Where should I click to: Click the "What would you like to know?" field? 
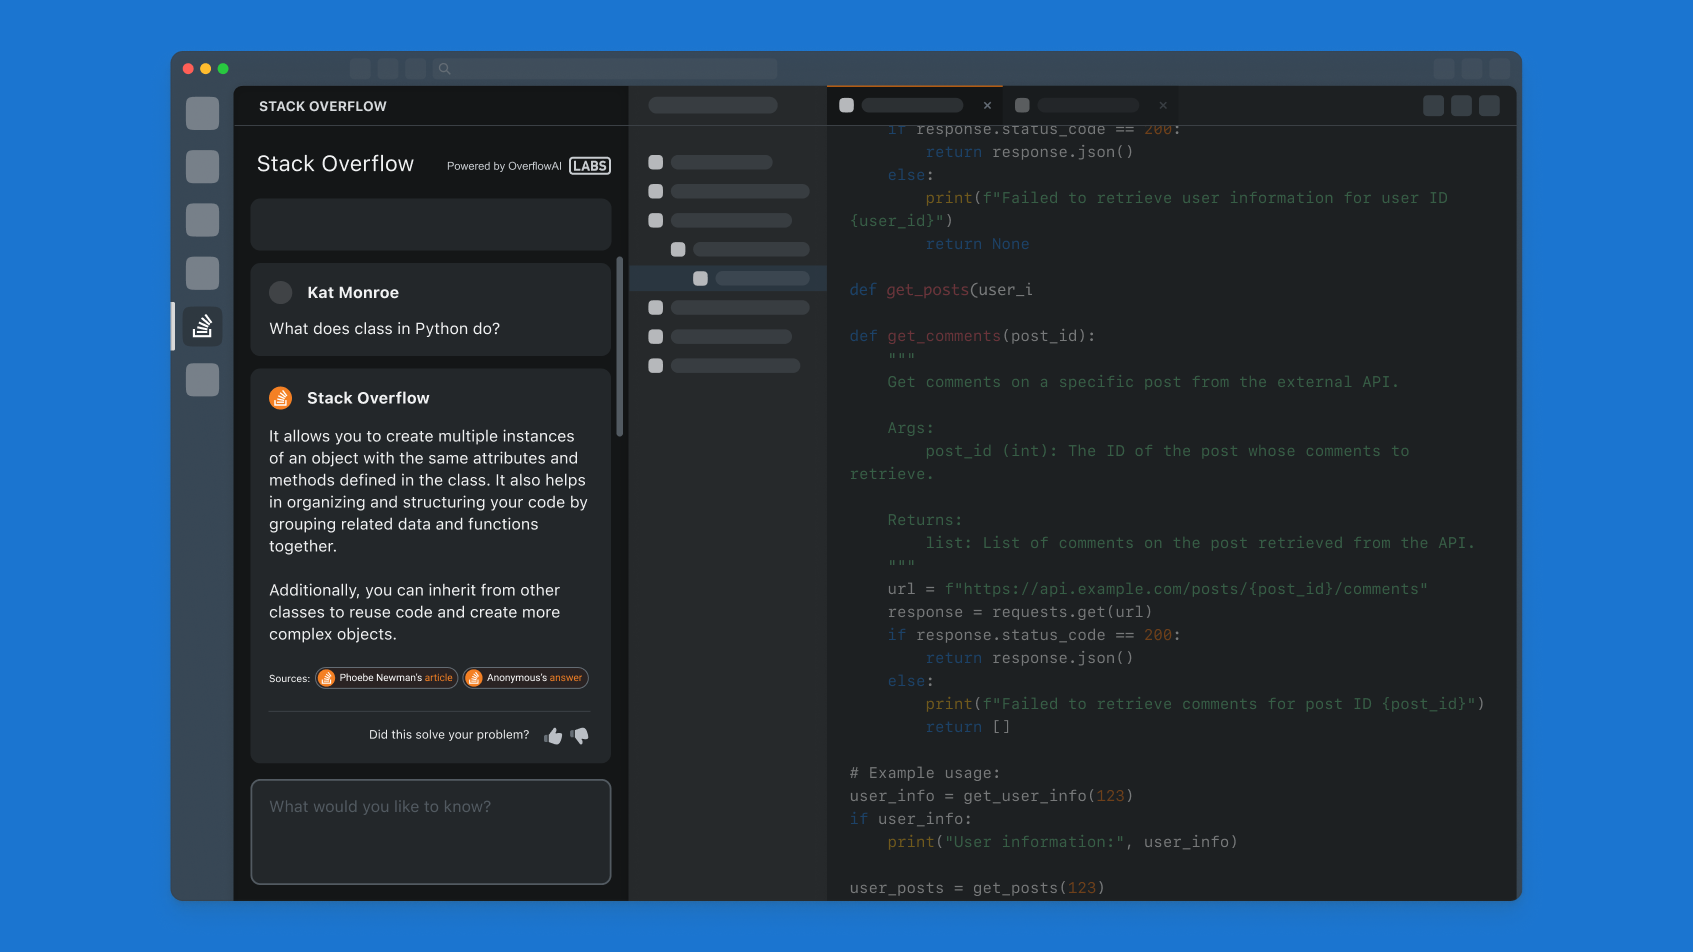[430, 831]
